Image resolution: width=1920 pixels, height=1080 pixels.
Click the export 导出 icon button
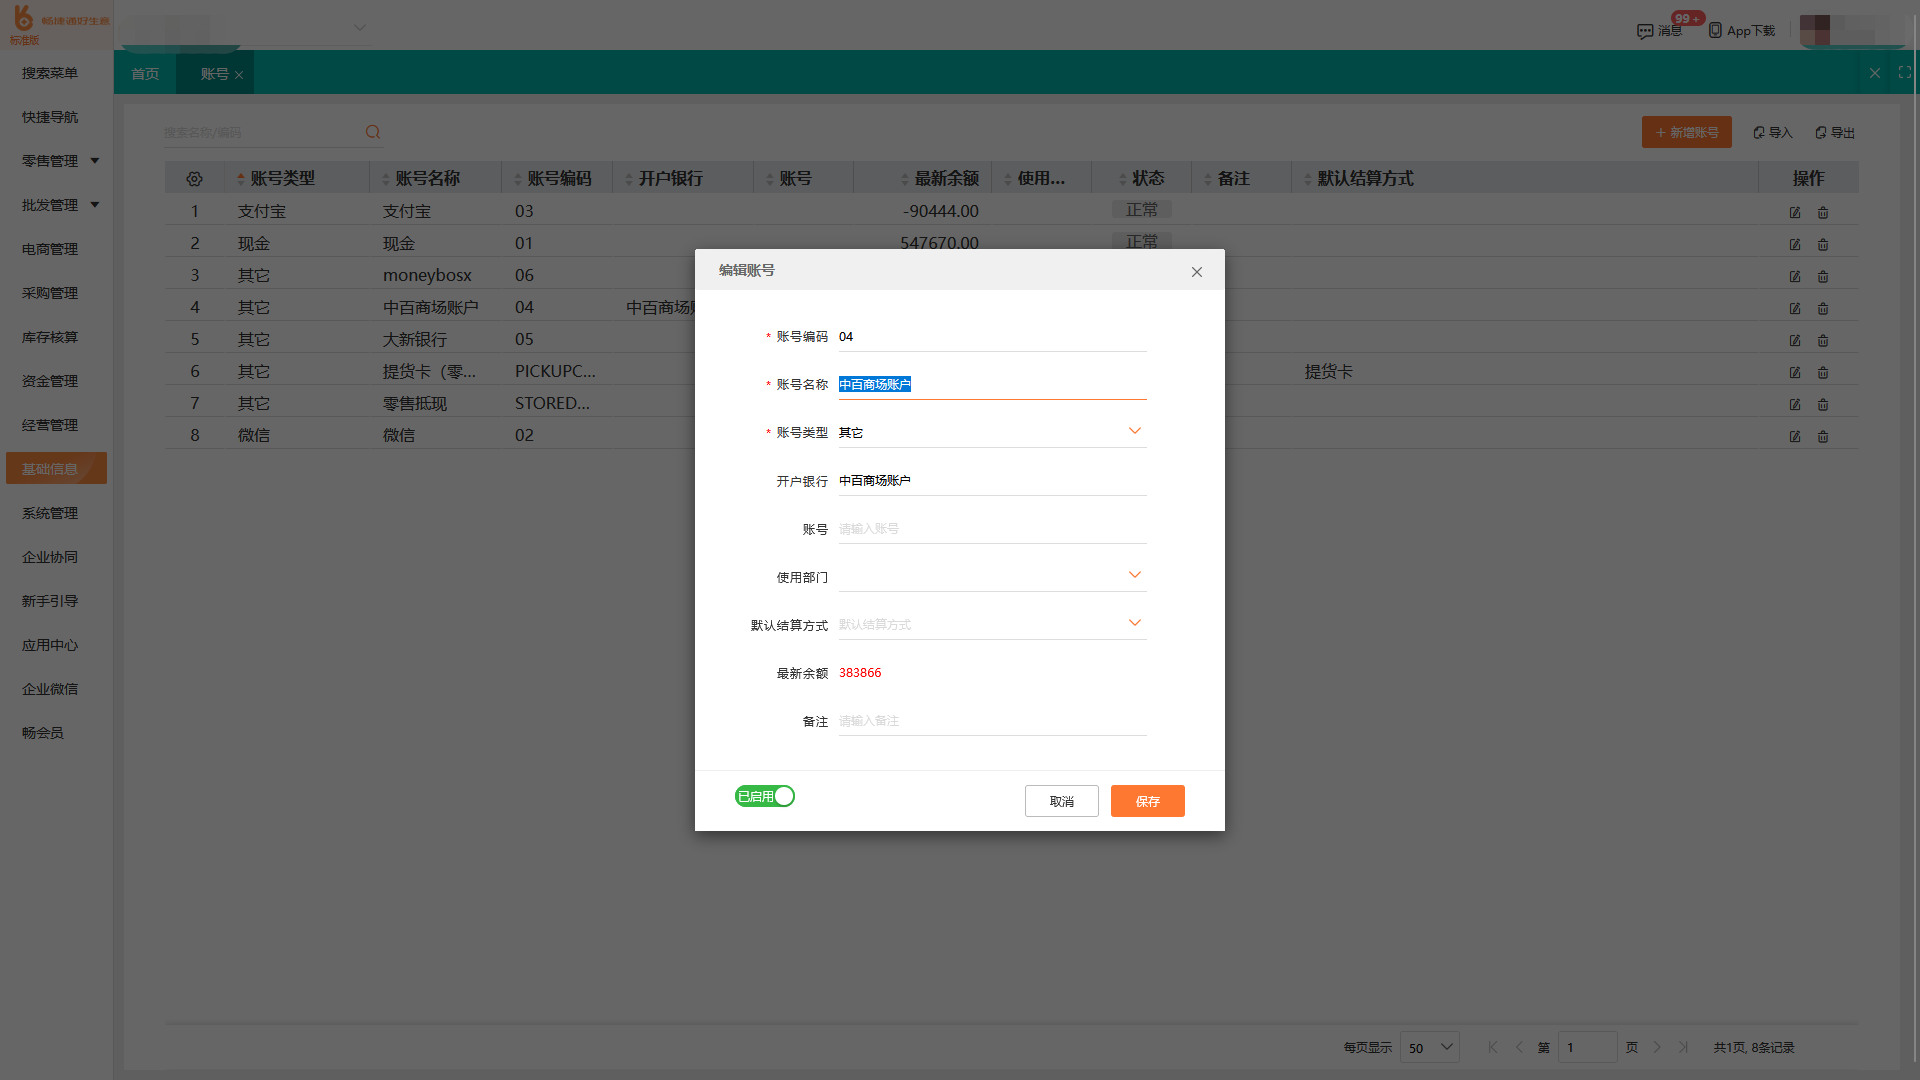coord(1836,132)
